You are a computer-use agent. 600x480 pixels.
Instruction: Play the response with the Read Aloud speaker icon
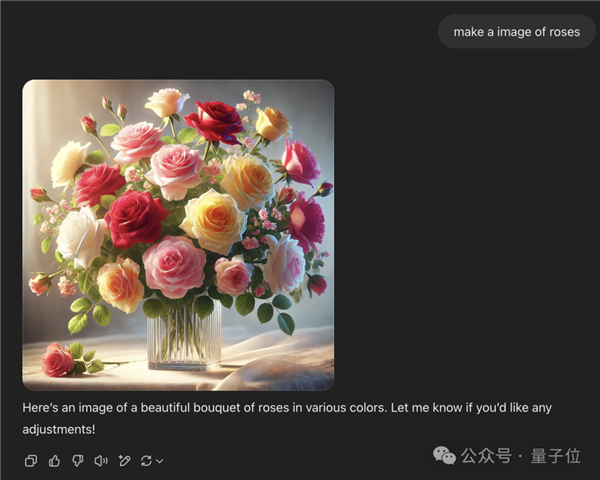click(x=100, y=460)
